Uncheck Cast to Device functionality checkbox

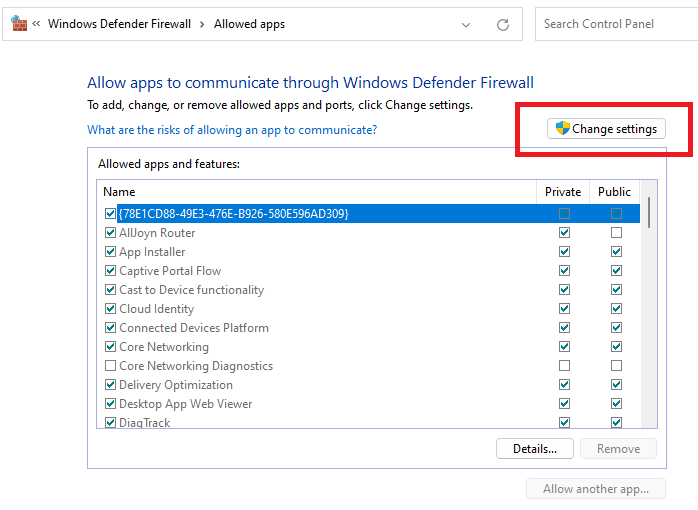[110, 290]
